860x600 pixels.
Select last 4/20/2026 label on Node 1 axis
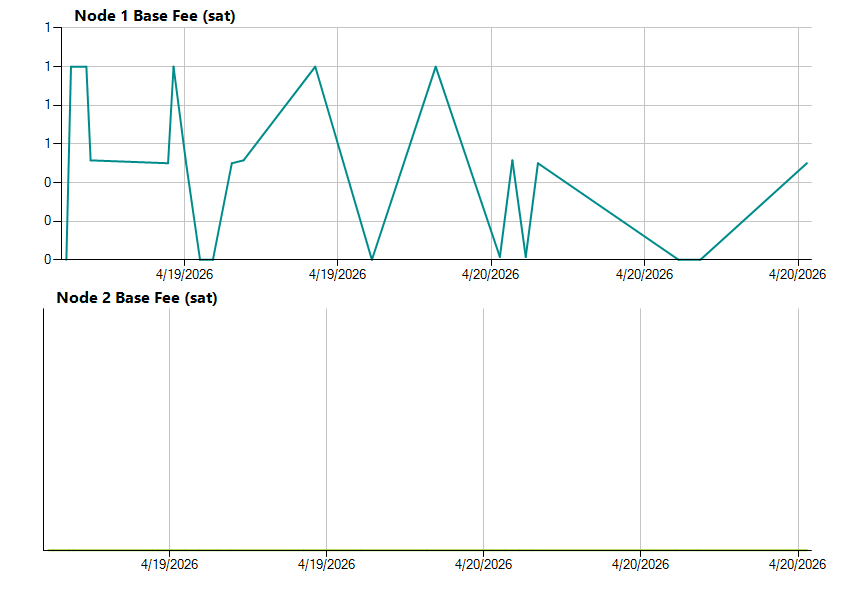tap(797, 274)
